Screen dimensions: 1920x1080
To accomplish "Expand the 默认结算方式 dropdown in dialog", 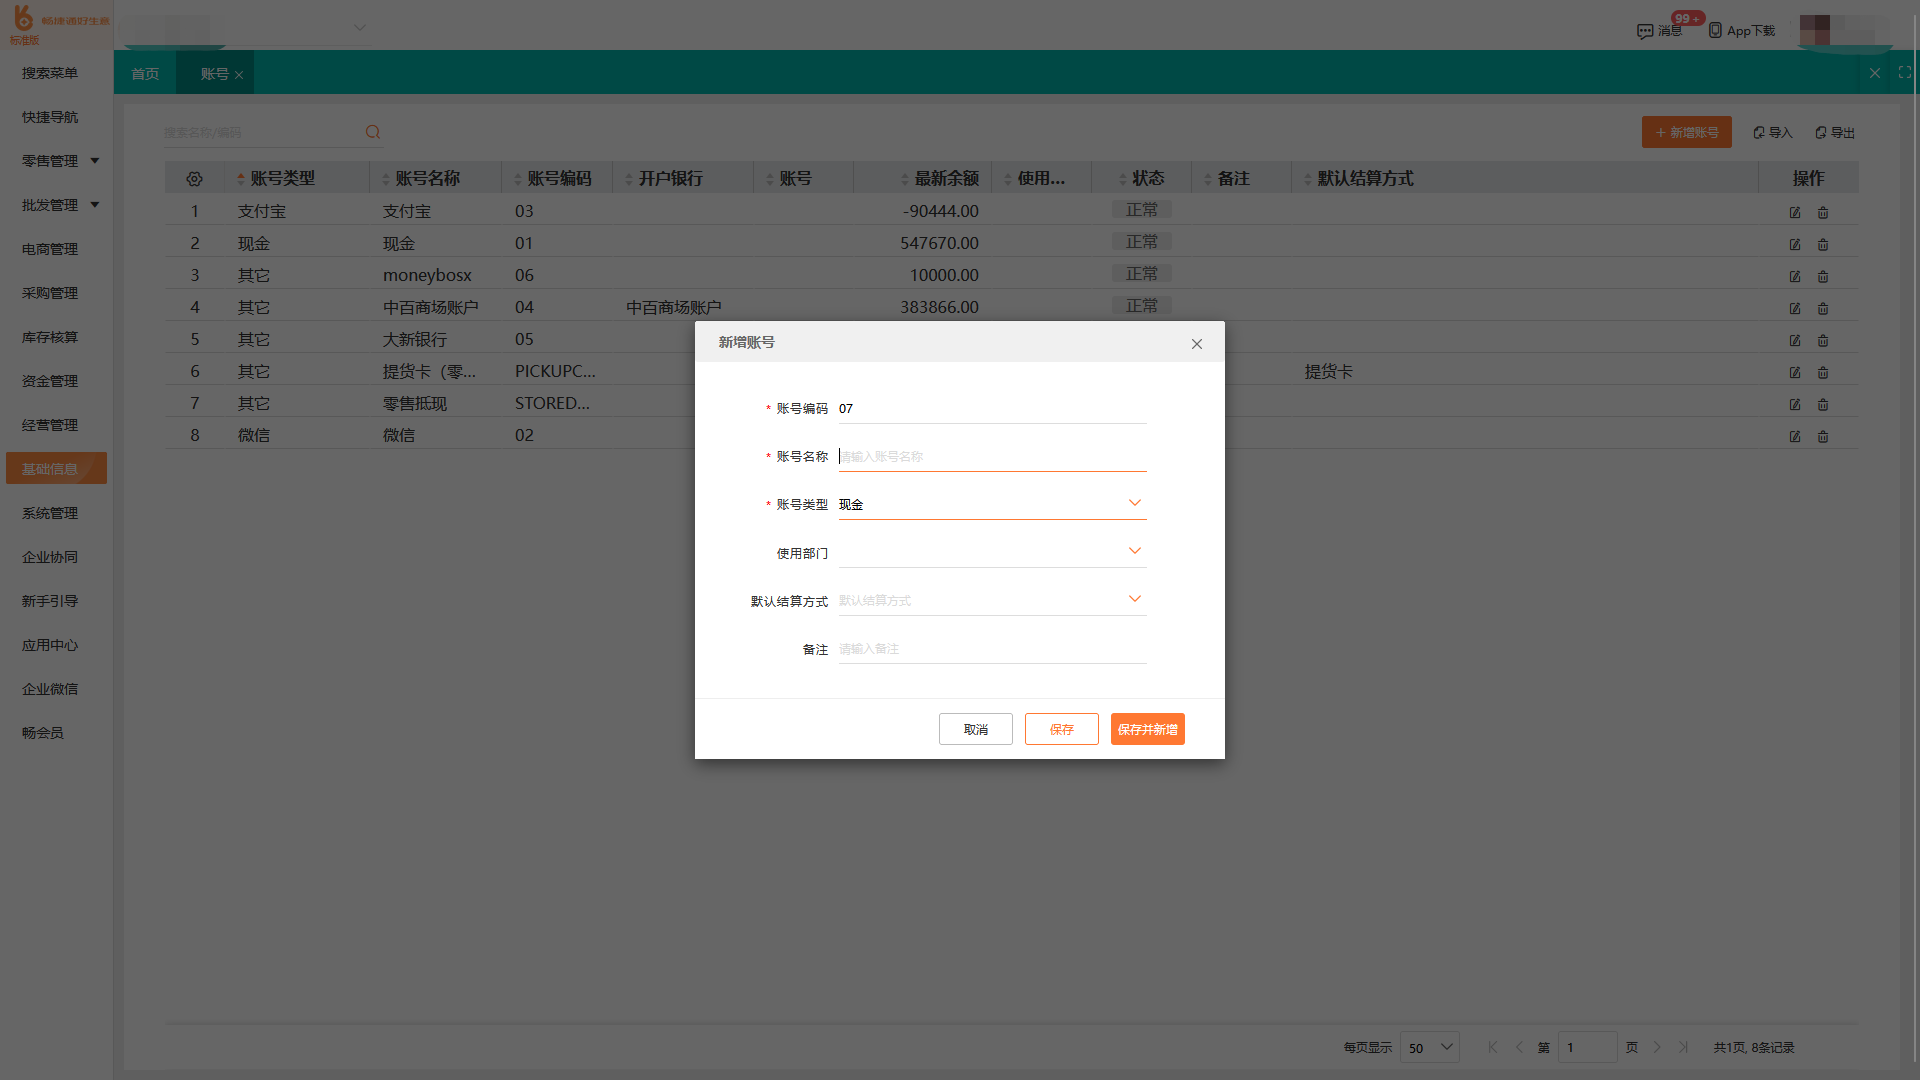I will (x=1135, y=600).
